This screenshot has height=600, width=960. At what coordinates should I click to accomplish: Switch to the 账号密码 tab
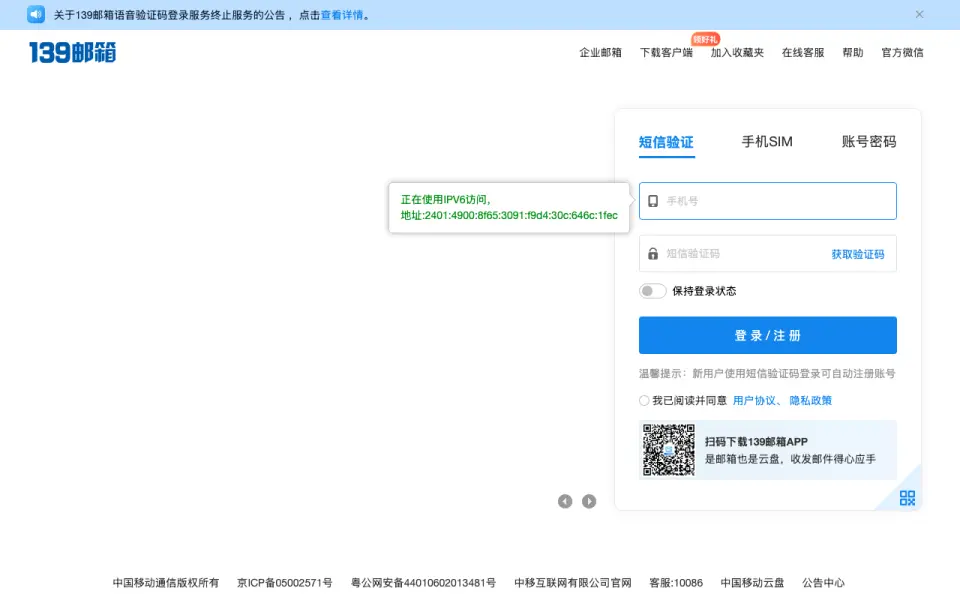click(869, 142)
